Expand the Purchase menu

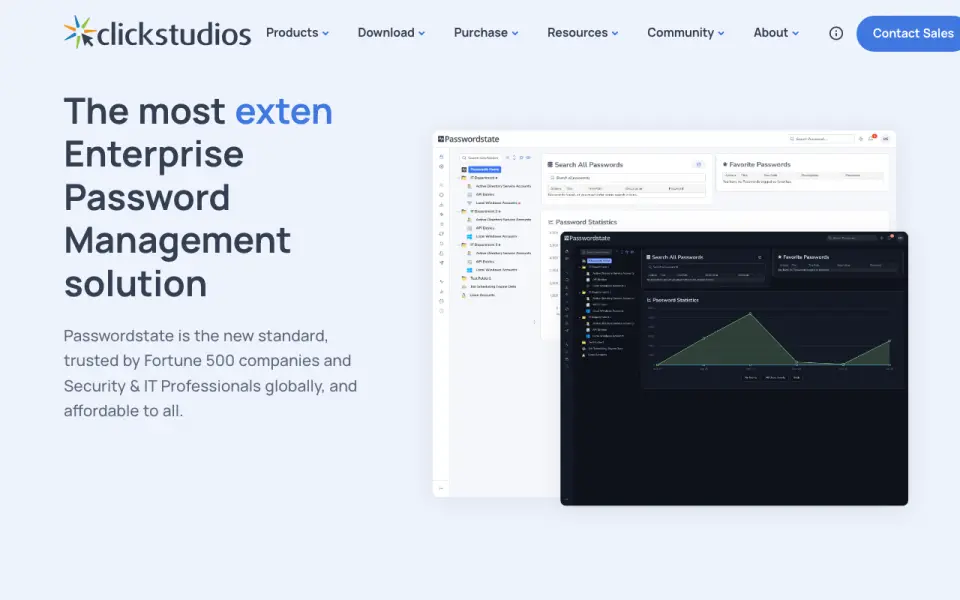[486, 32]
